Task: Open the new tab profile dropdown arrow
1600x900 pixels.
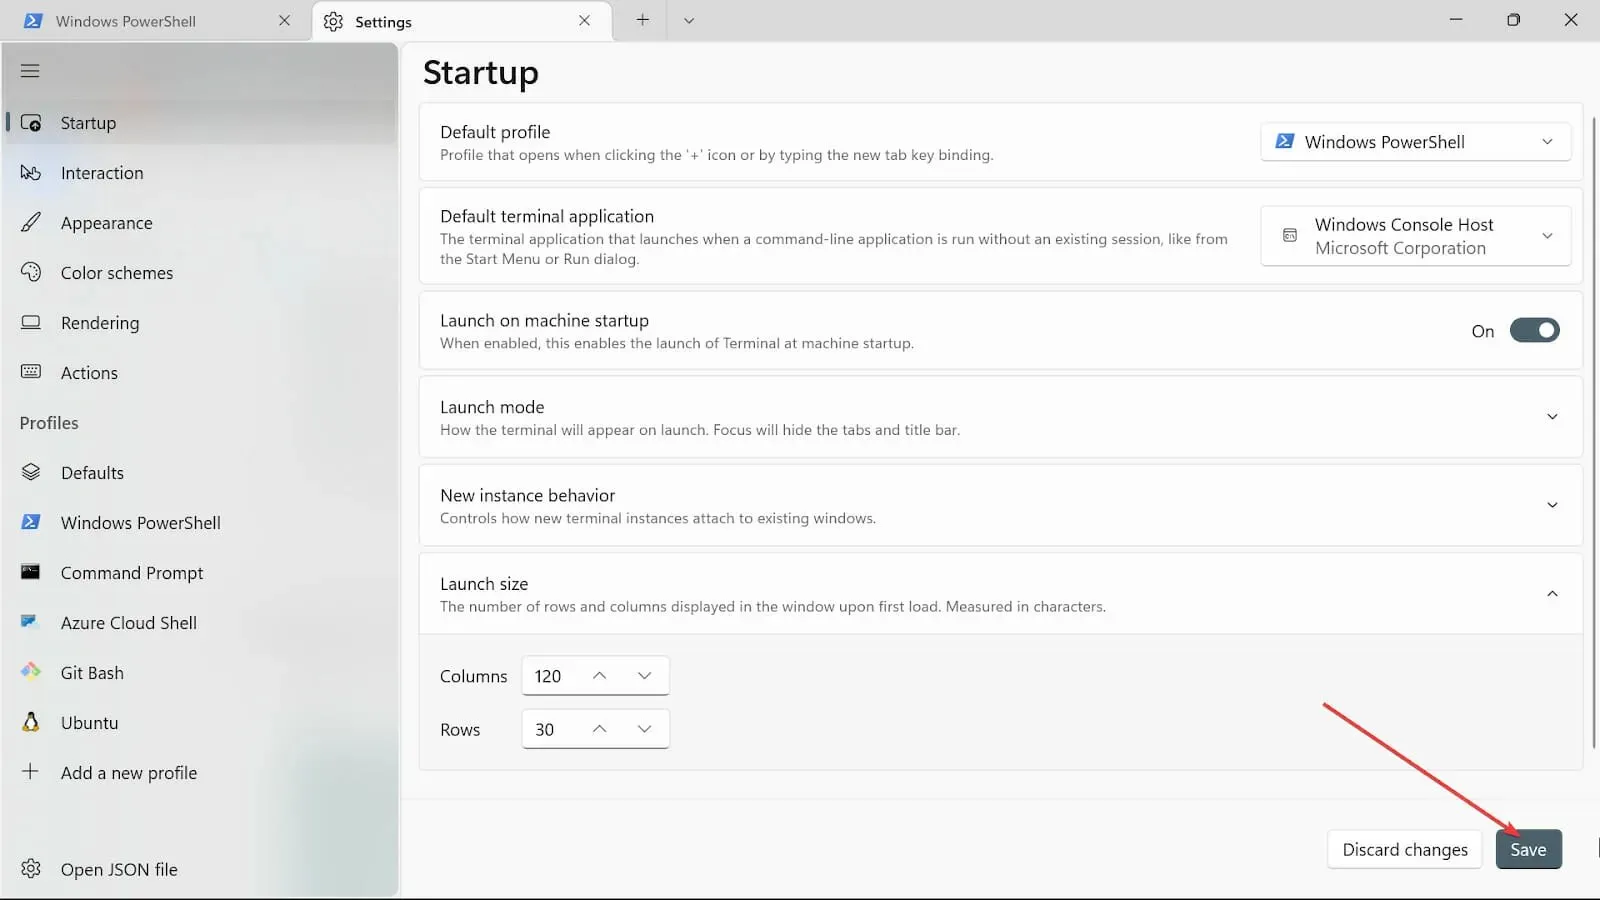Action: tap(689, 20)
